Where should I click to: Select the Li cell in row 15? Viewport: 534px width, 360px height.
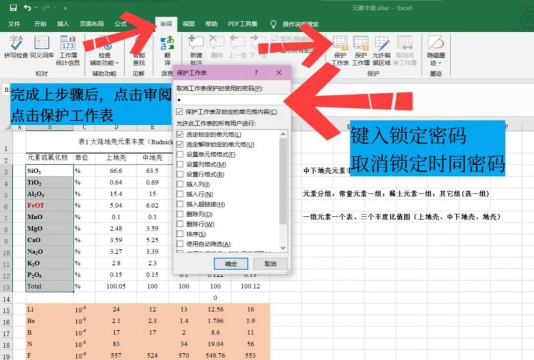coord(50,309)
